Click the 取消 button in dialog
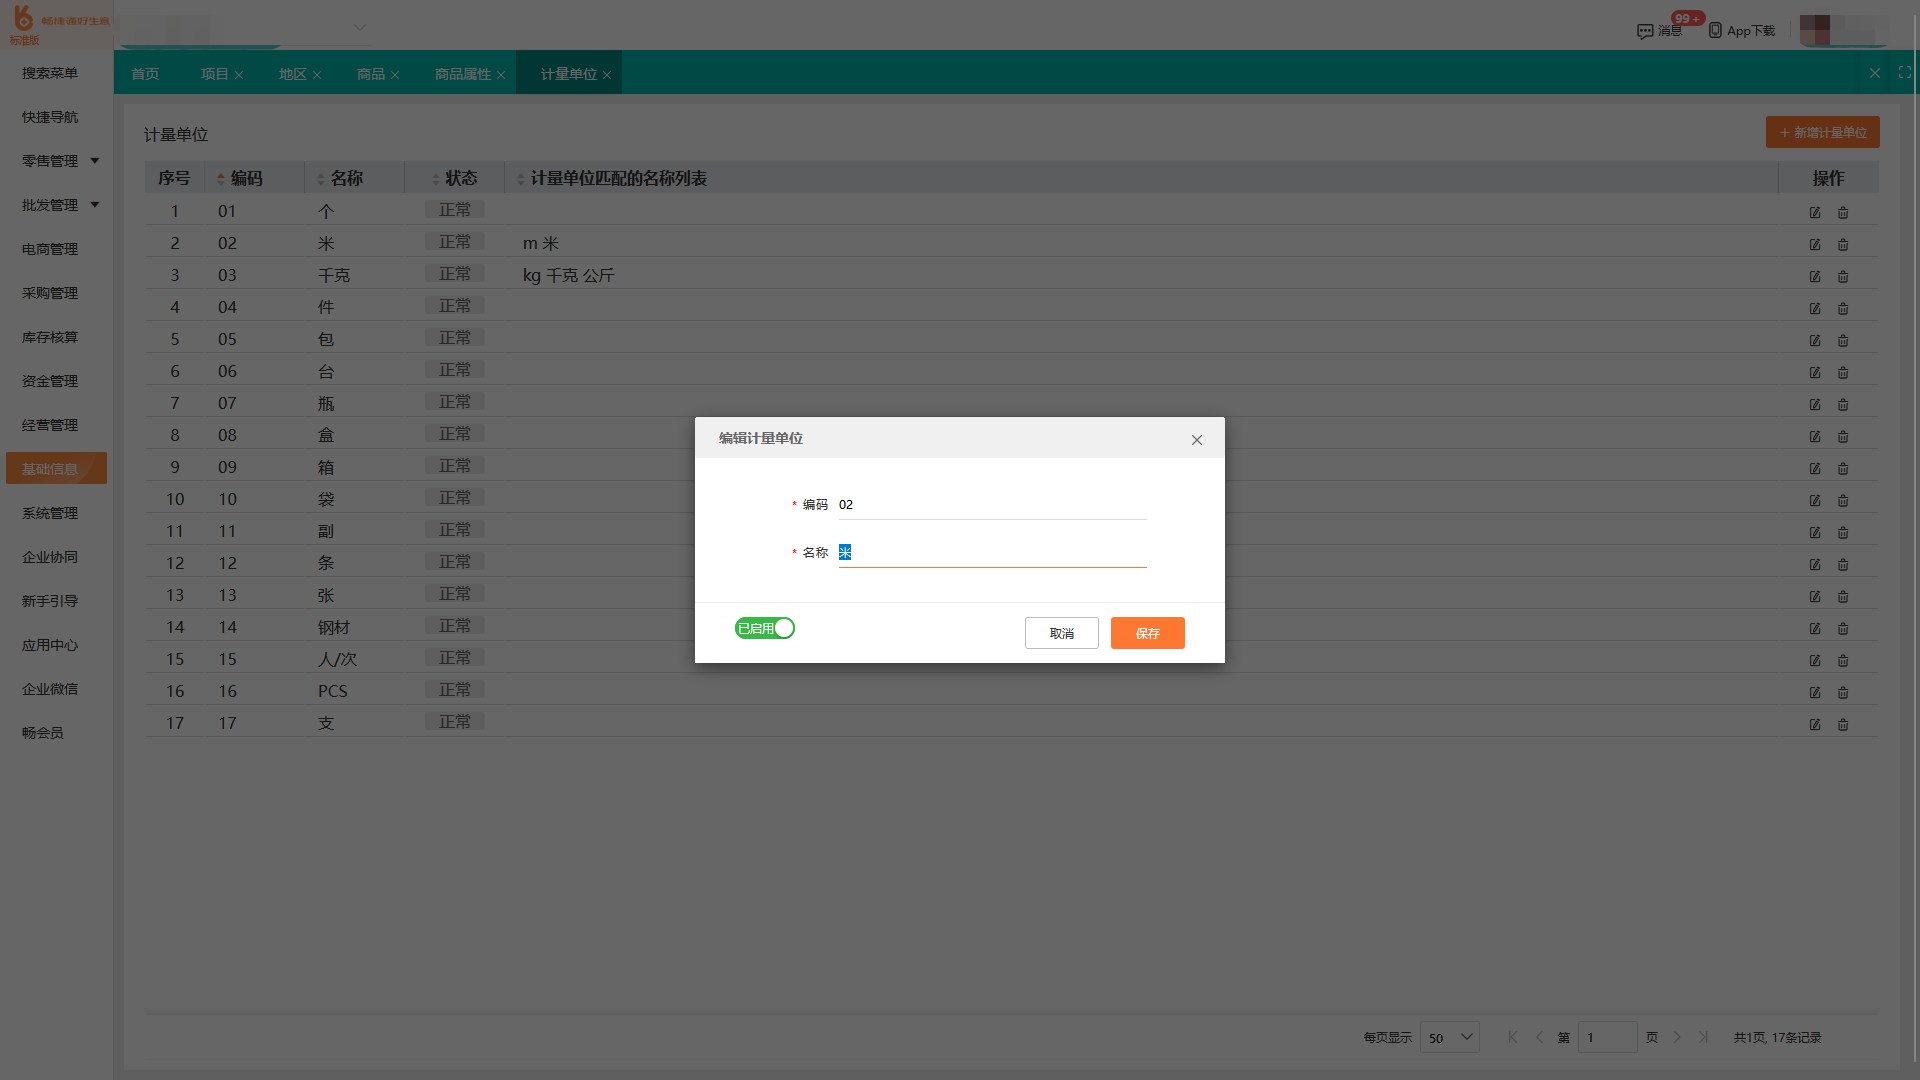The width and height of the screenshot is (1920, 1080). point(1062,633)
